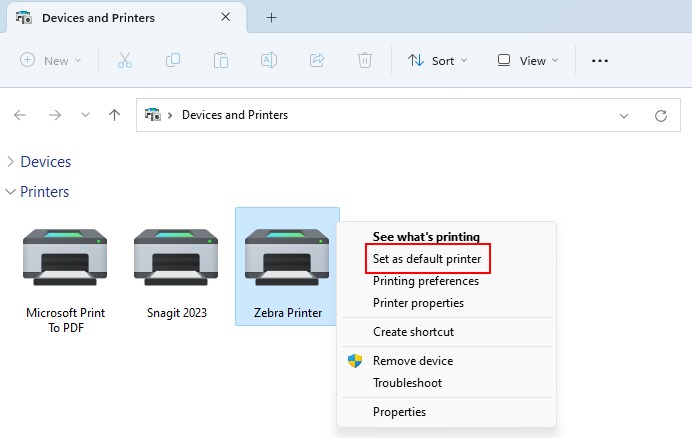Open a new tab with plus button

tap(271, 17)
